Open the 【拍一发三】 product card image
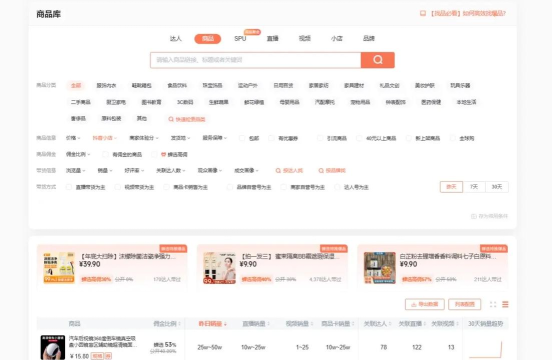The width and height of the screenshot is (552, 360). [x=219, y=268]
